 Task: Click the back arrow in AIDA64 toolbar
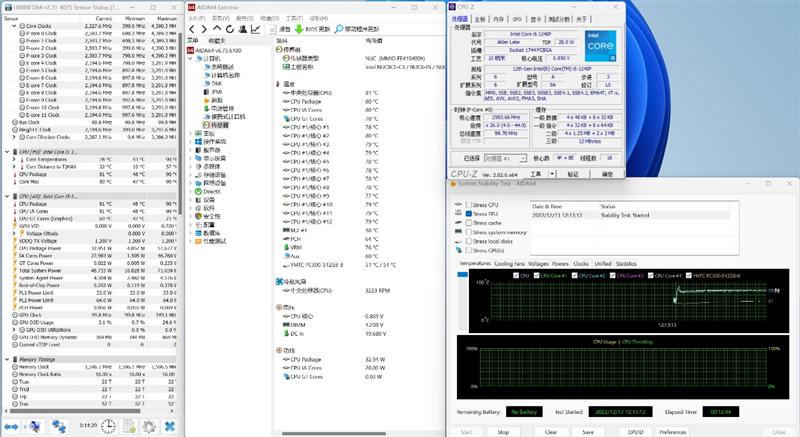(x=193, y=29)
